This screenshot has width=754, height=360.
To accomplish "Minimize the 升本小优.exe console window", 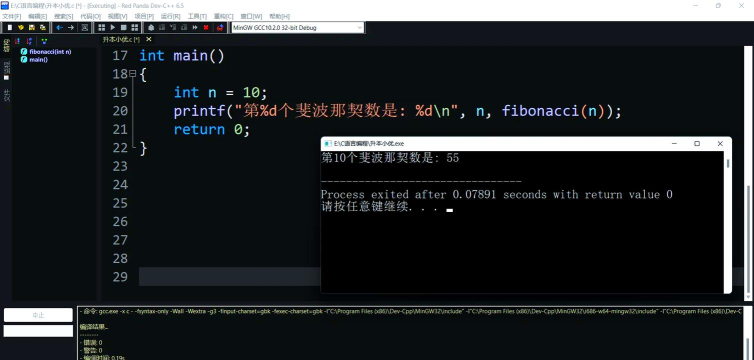I will click(x=673, y=143).
